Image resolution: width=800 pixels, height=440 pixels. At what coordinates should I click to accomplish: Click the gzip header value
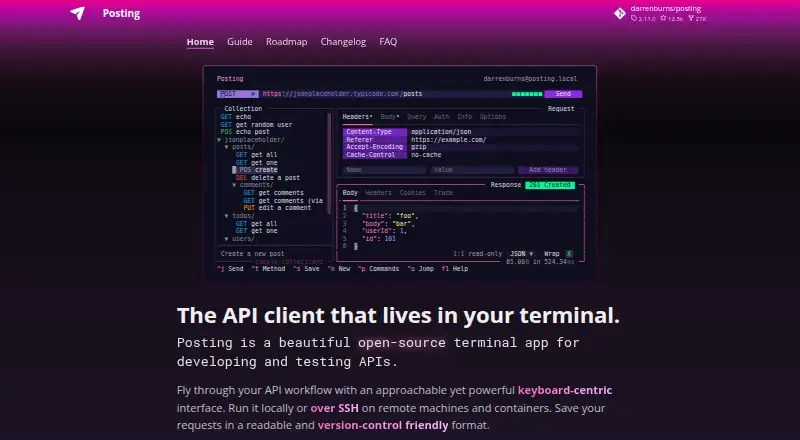tap(418, 147)
